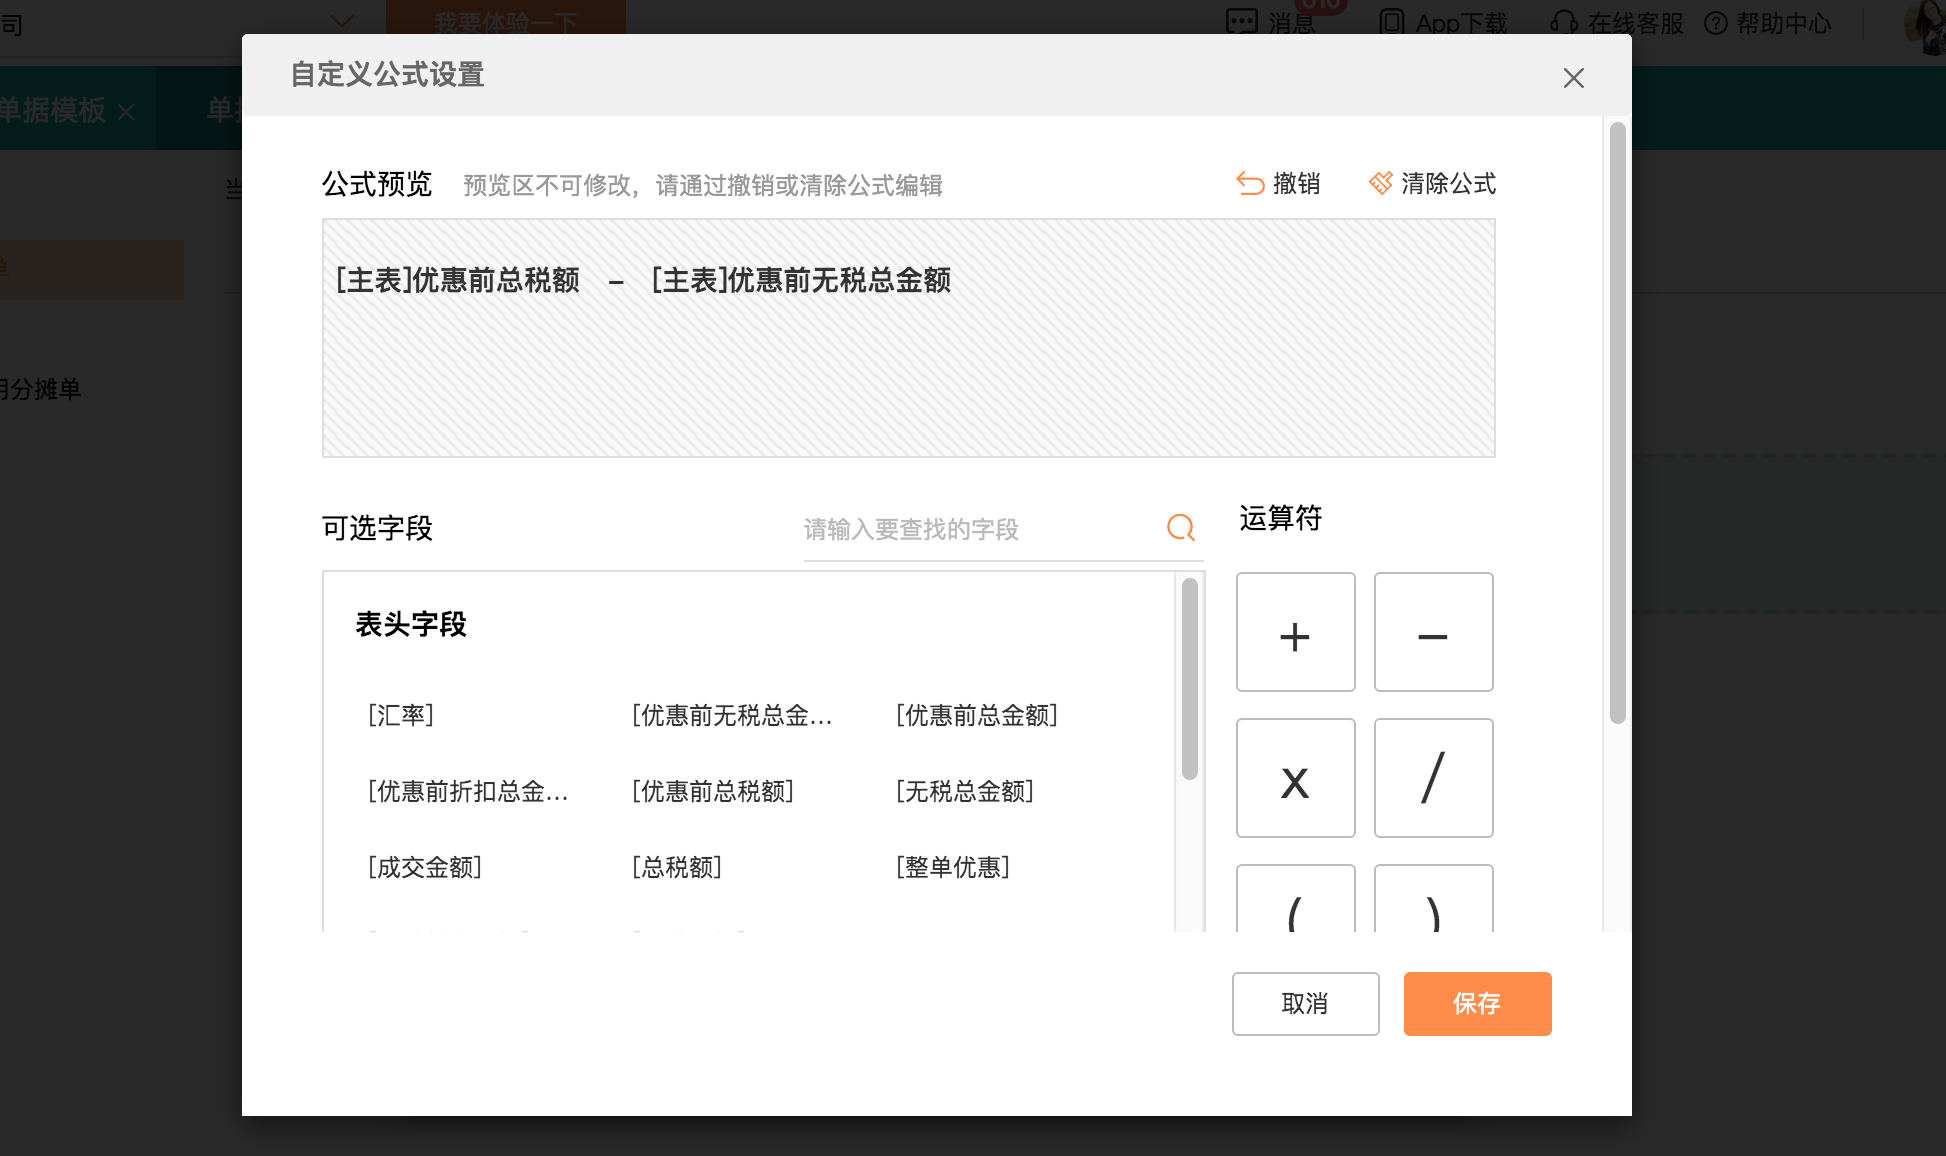Select the [汇率] header field

pyautogui.click(x=402, y=714)
